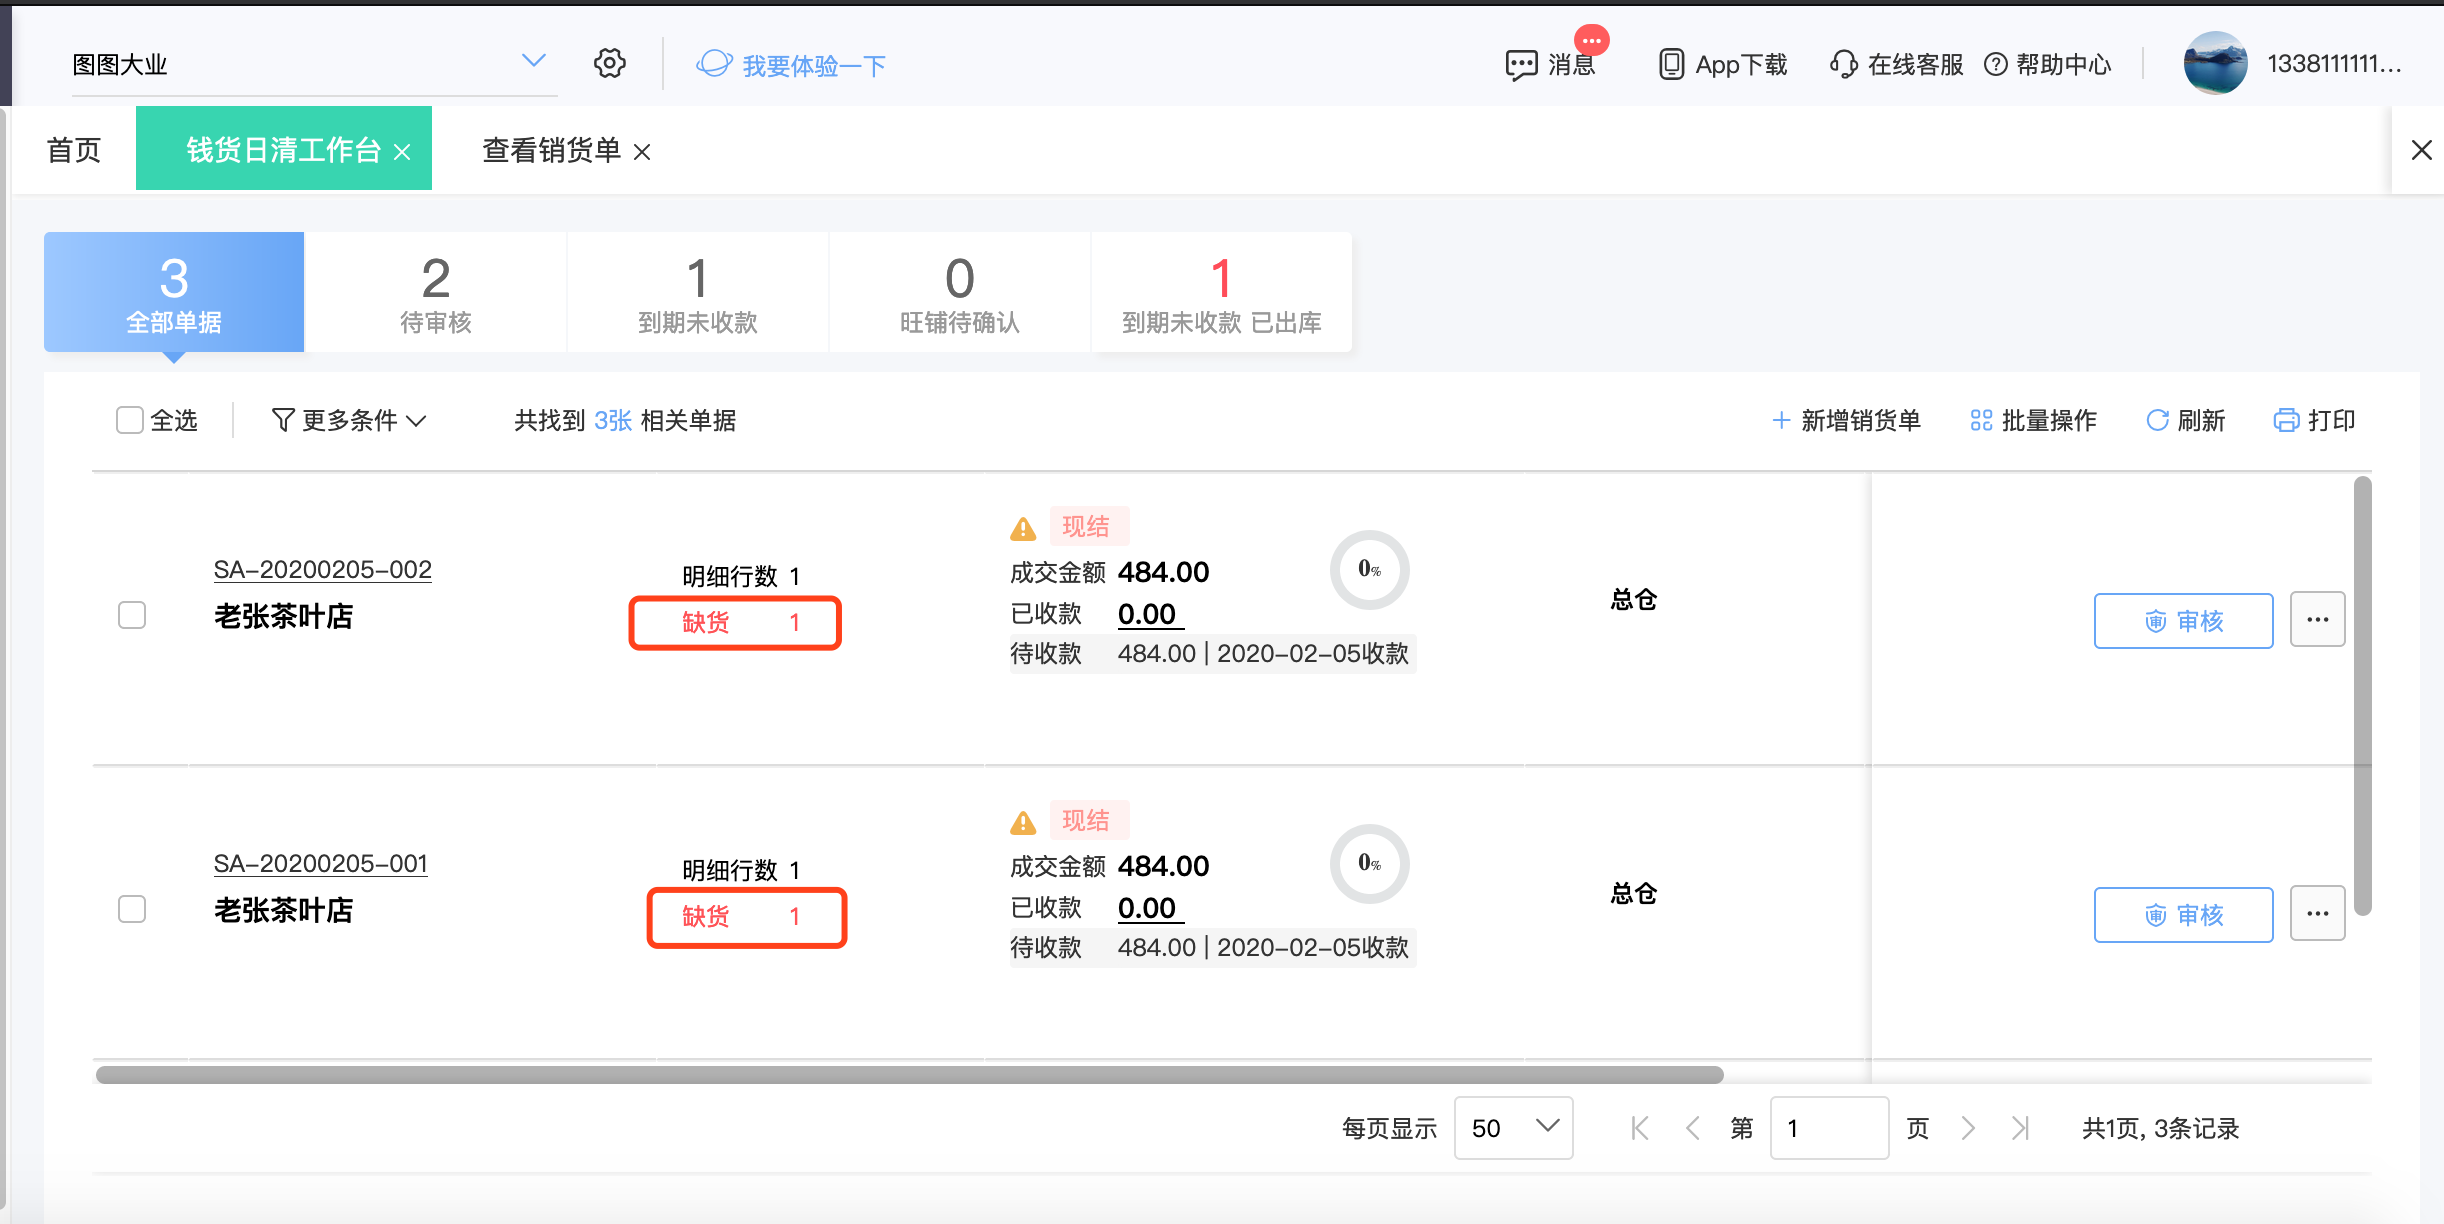The height and width of the screenshot is (1224, 2444).
Task: Click the more options button on SA-20200205-001
Action: tap(2318, 913)
